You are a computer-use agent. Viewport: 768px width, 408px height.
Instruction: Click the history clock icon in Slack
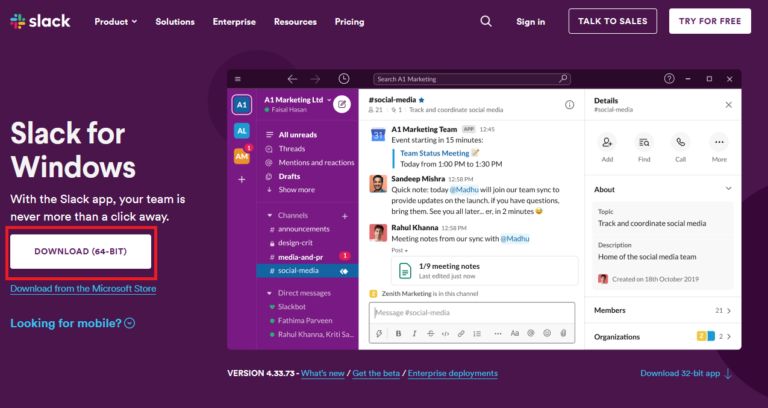(x=344, y=78)
